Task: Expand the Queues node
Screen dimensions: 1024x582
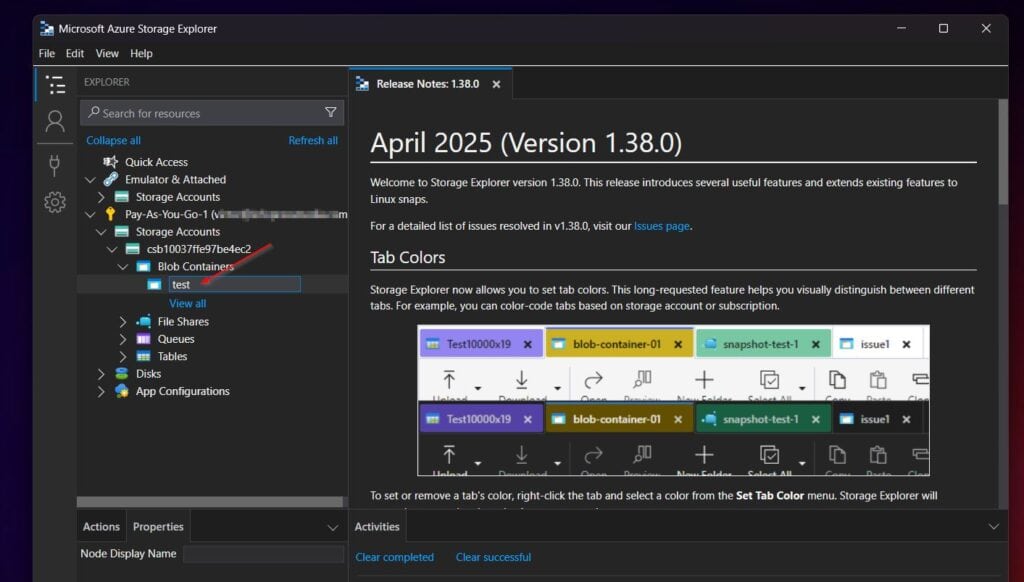Action: click(123, 339)
